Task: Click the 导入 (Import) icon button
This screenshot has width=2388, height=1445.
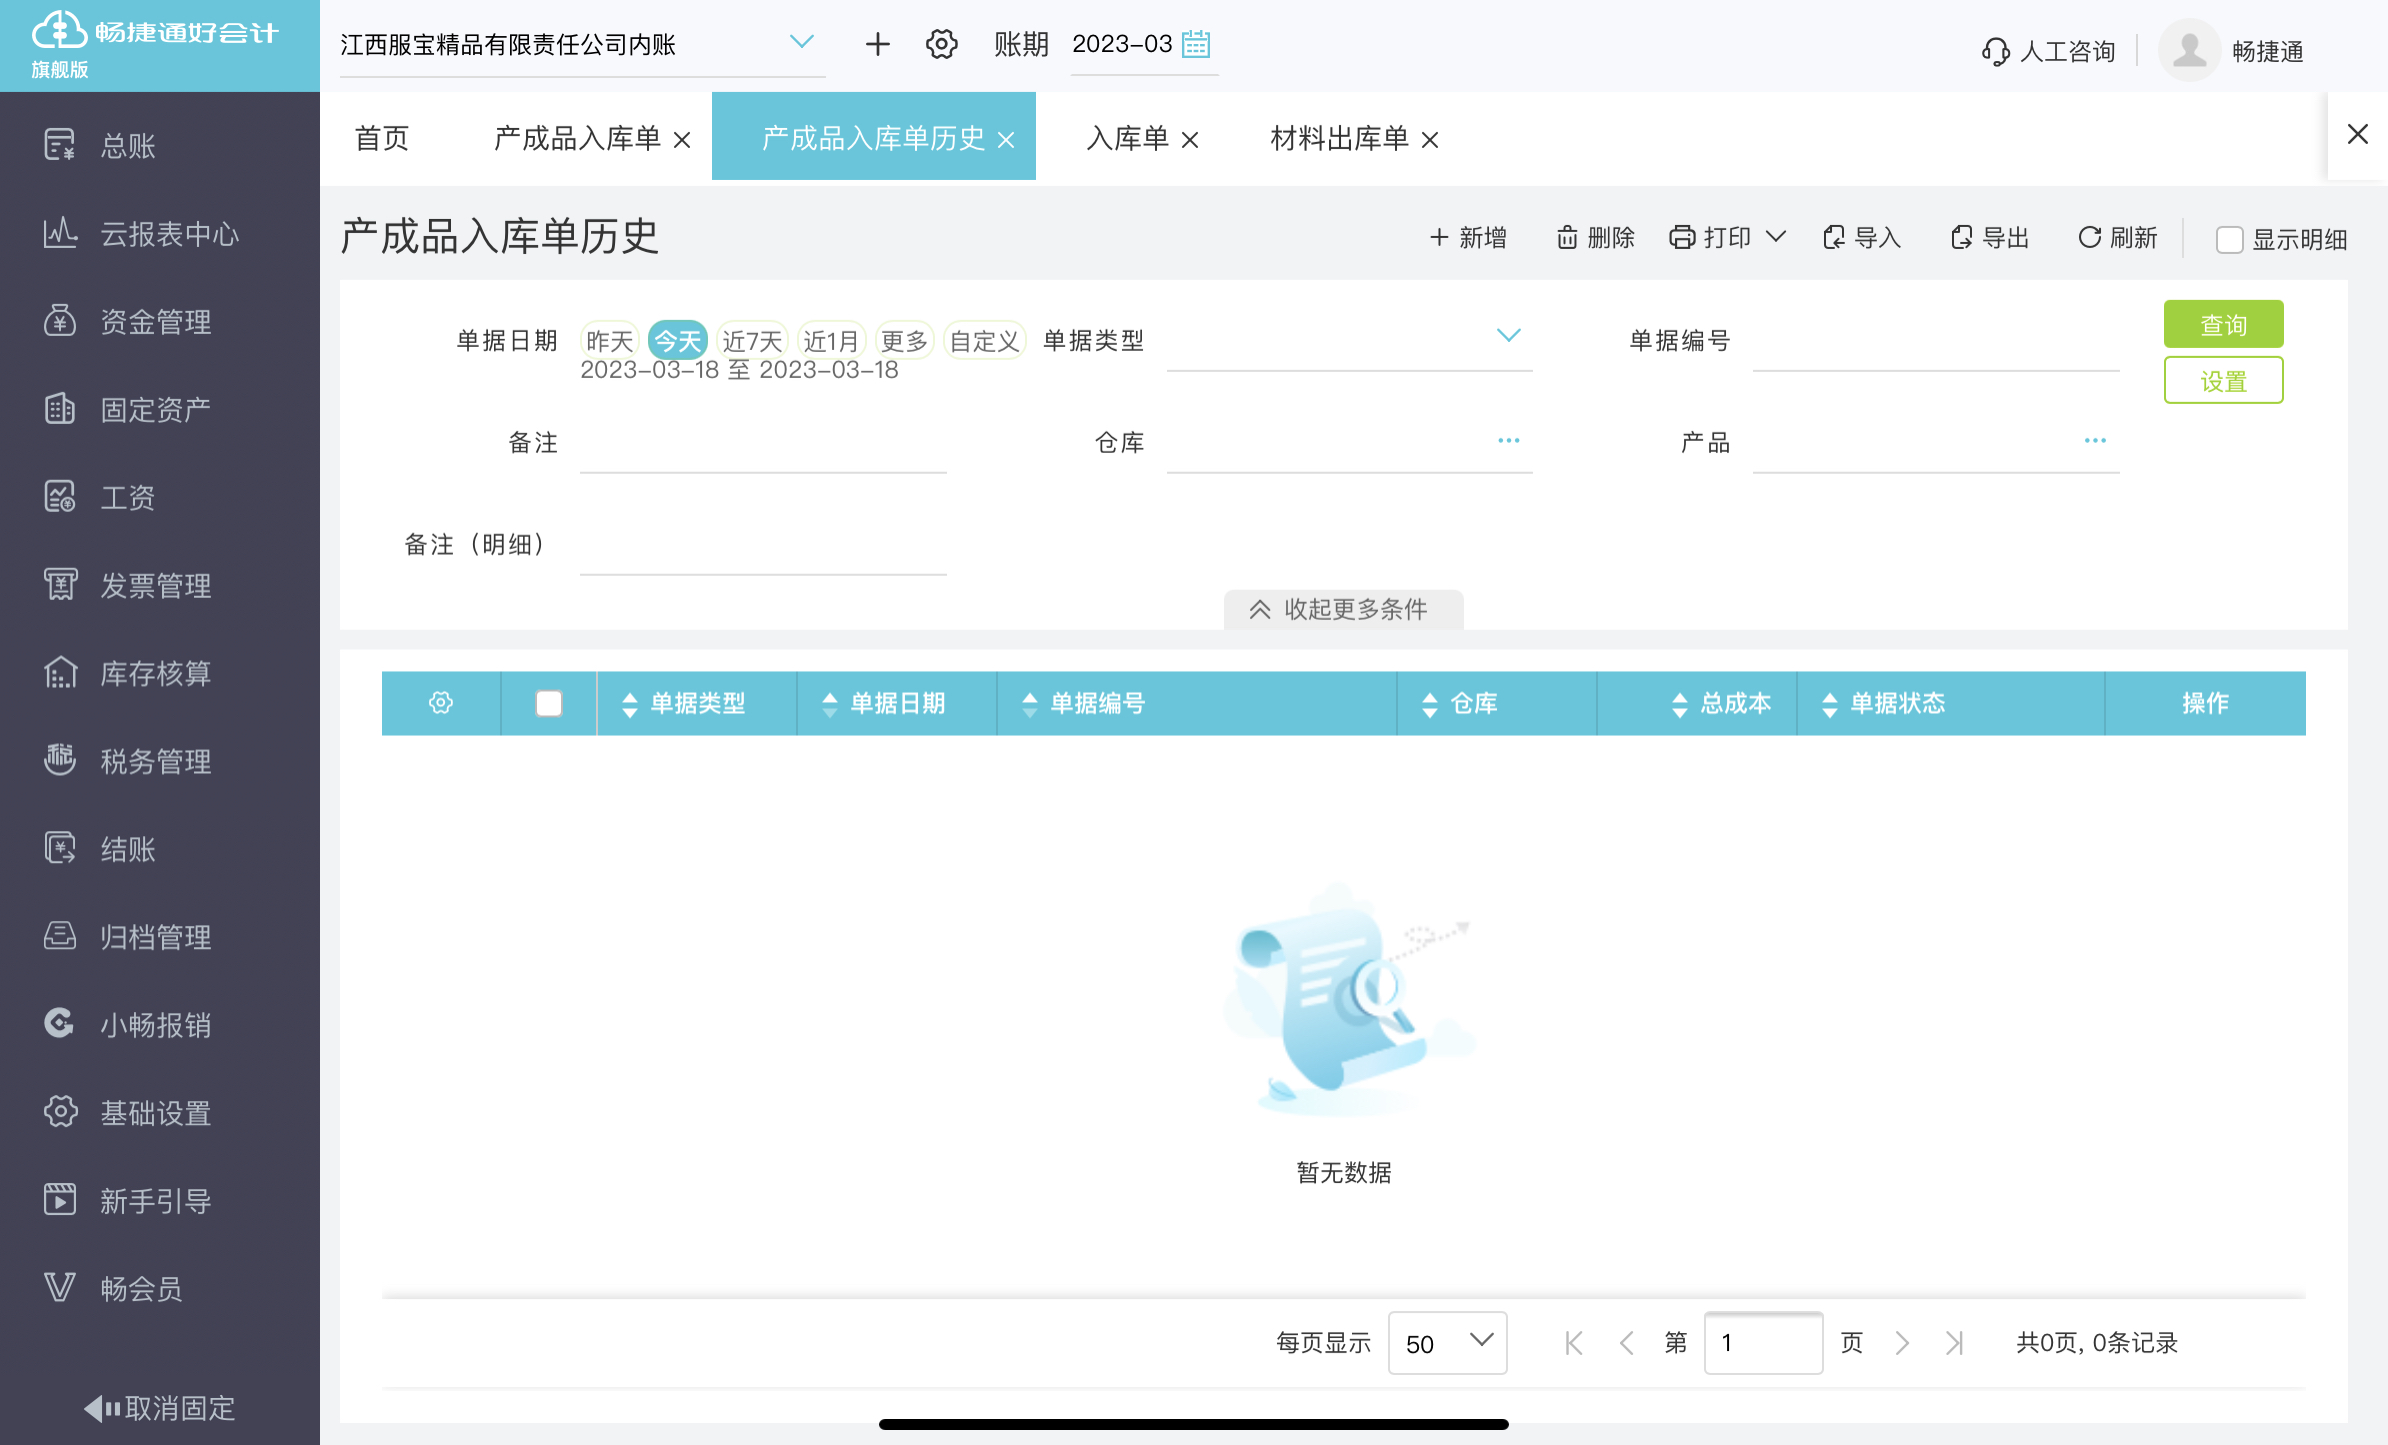Action: point(1859,237)
